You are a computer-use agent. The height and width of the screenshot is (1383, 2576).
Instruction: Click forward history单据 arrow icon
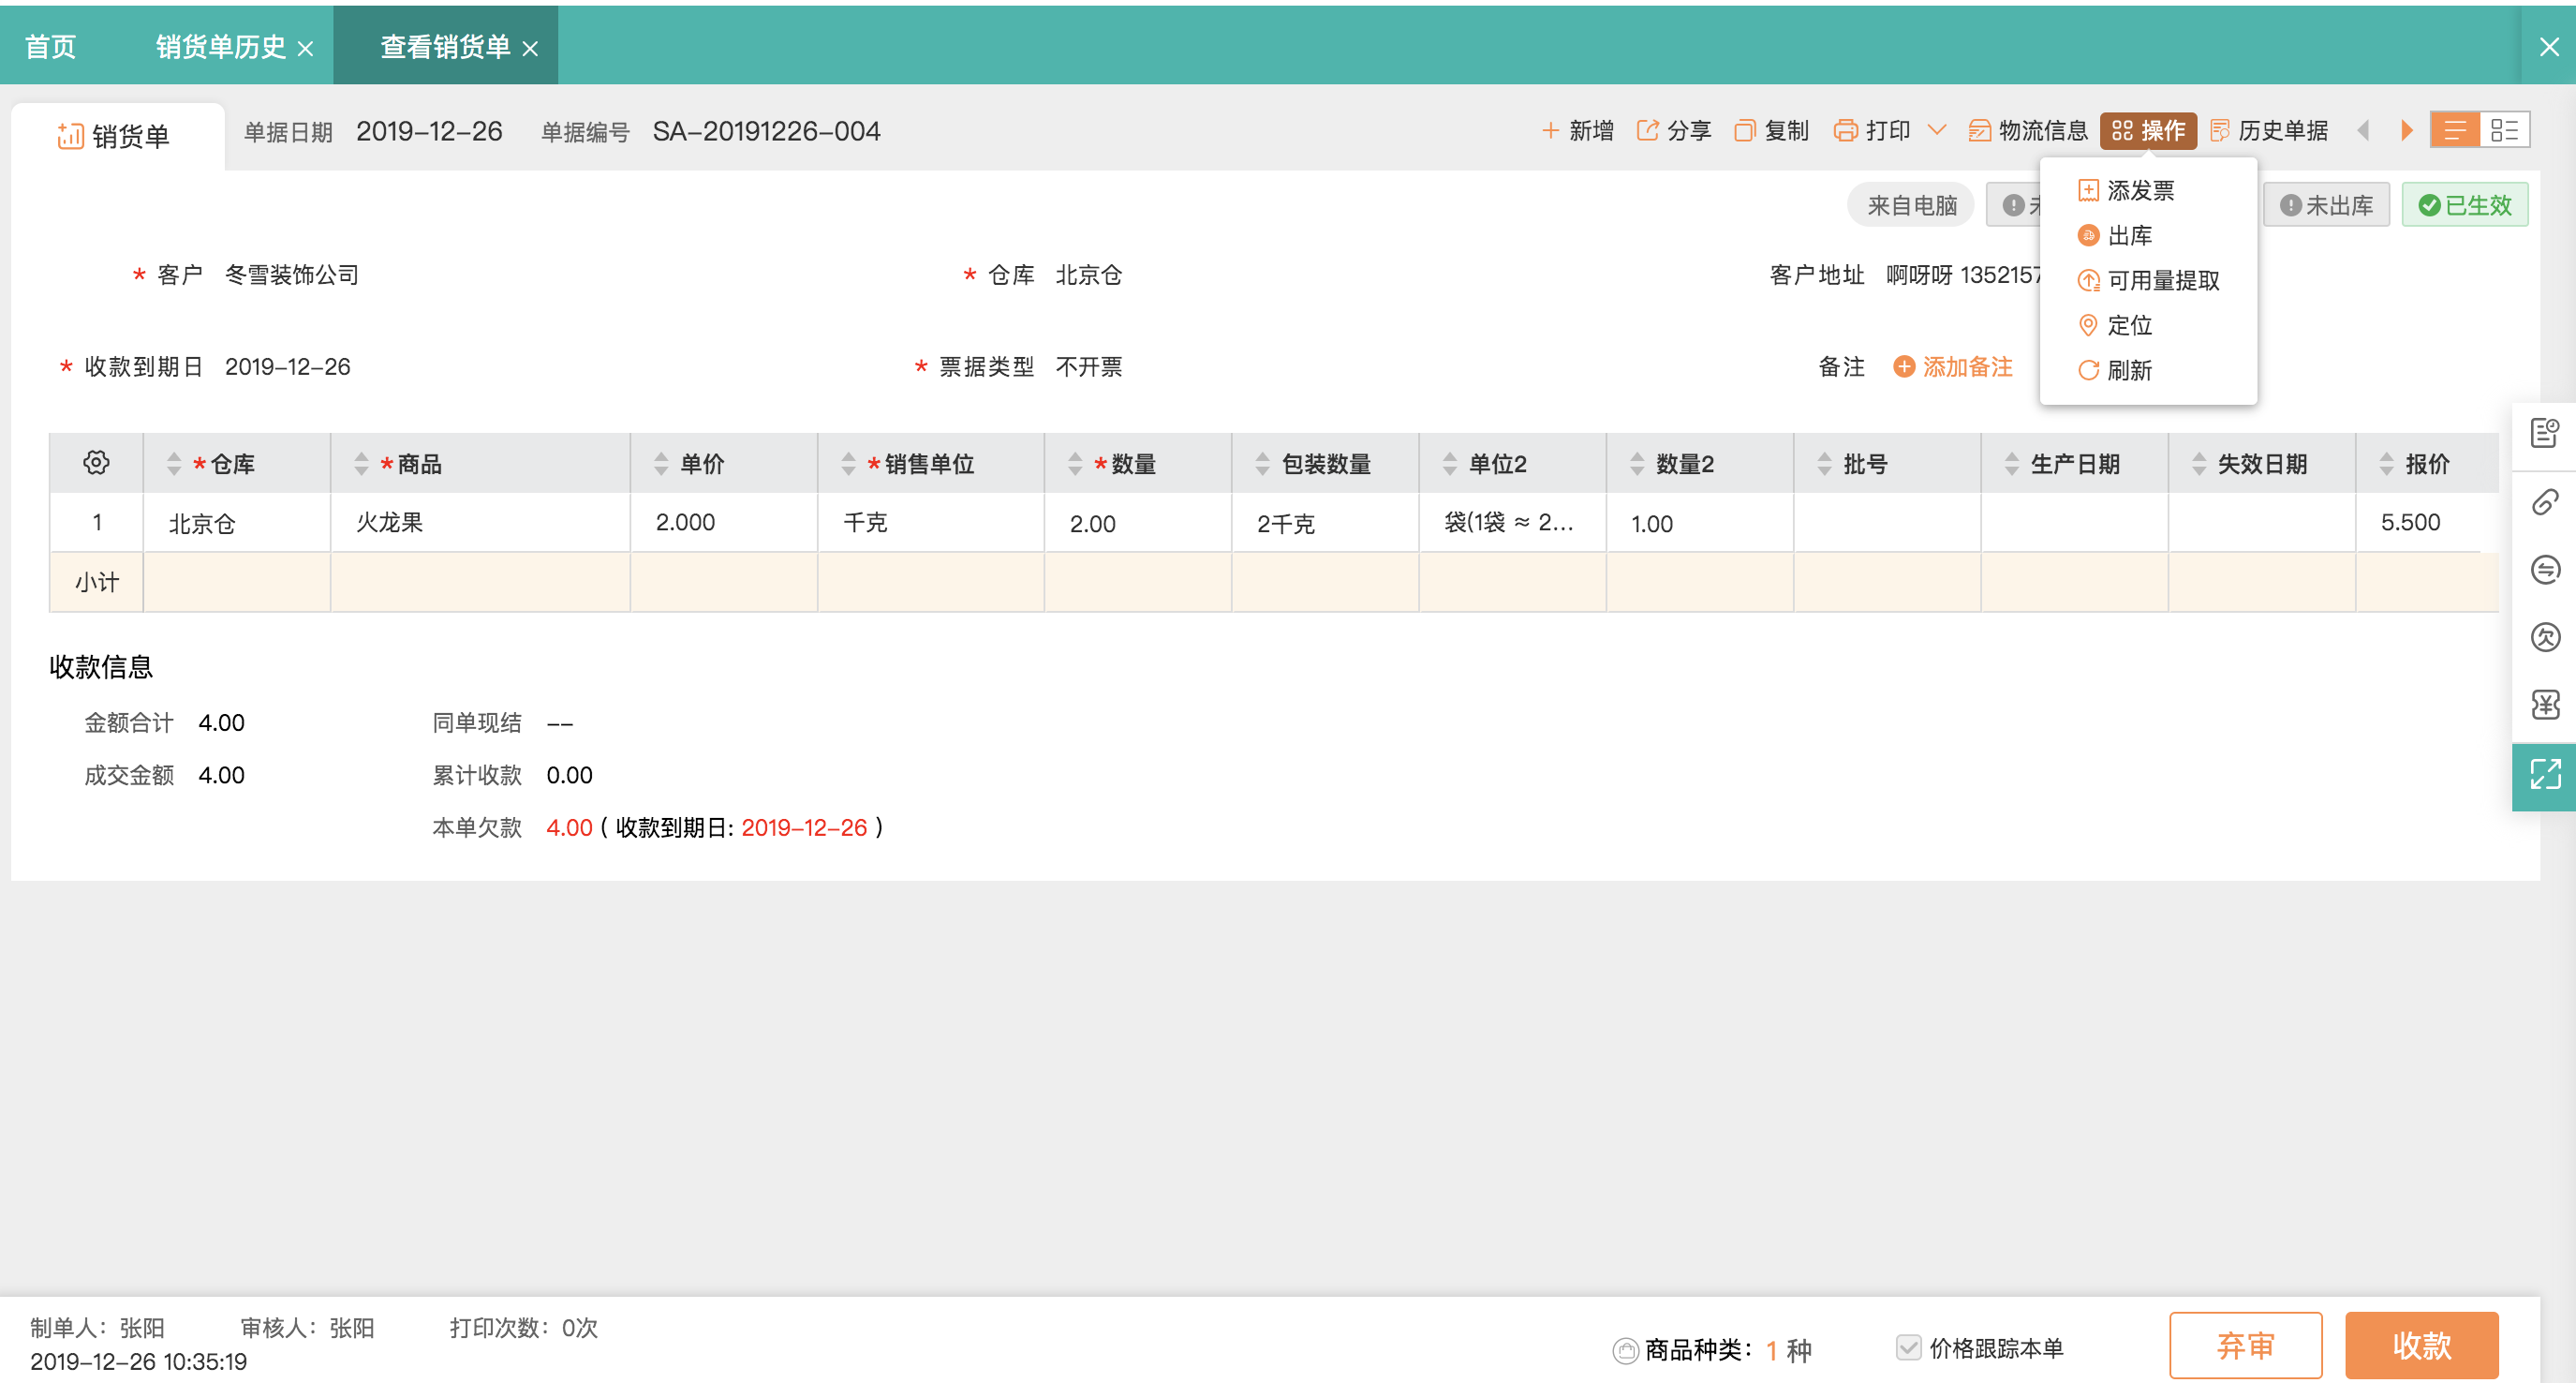tap(2406, 135)
